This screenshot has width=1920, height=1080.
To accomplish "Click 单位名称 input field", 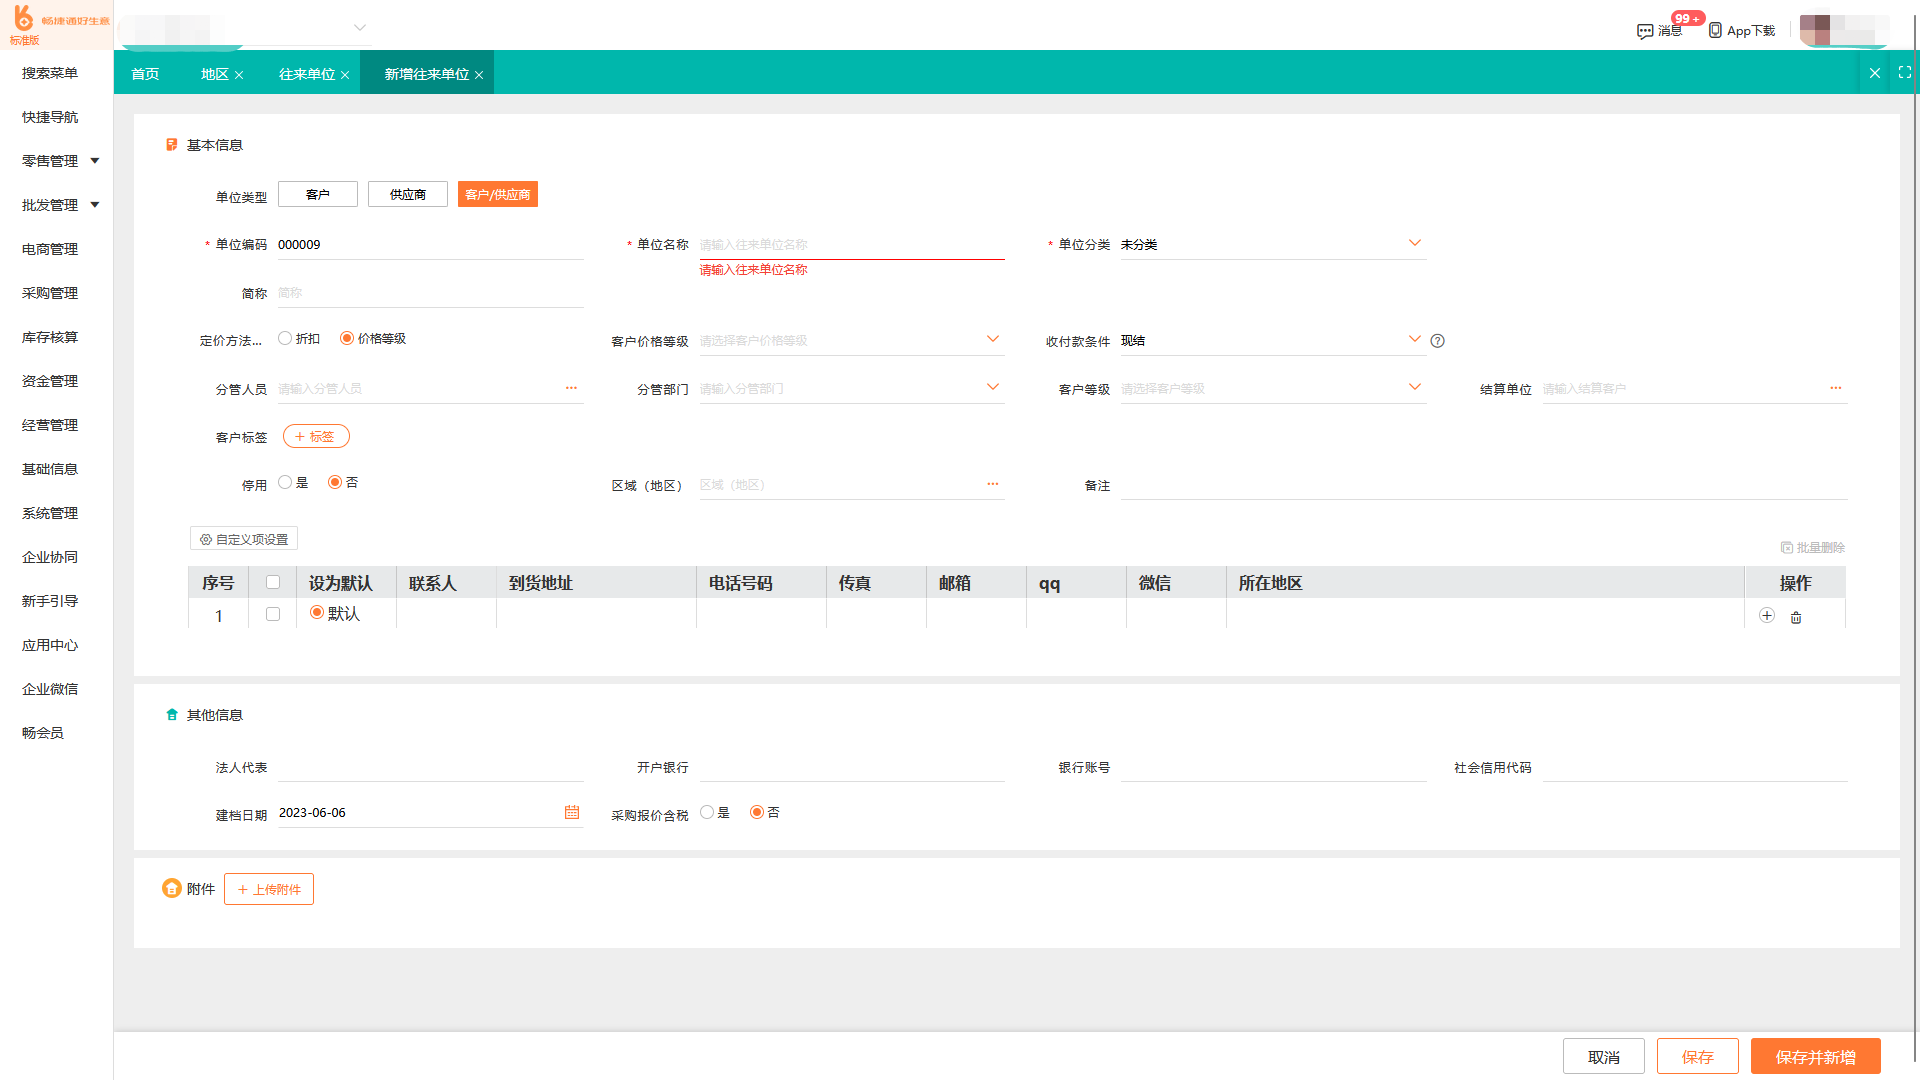I will [849, 244].
